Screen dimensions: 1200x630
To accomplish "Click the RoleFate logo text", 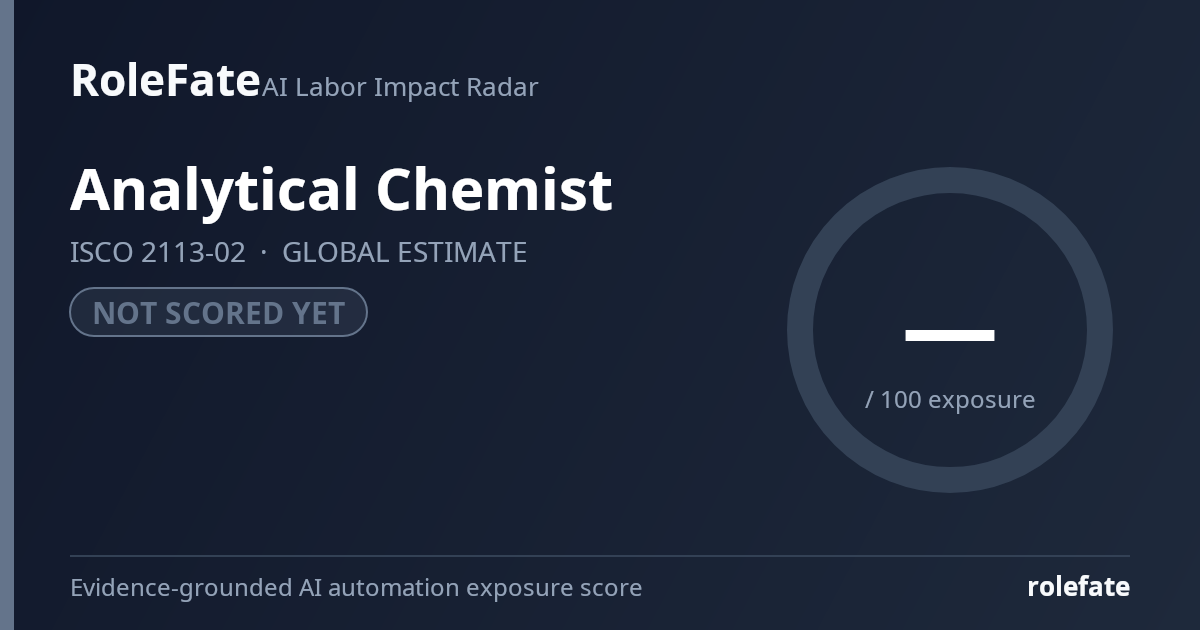I will (x=165, y=81).
